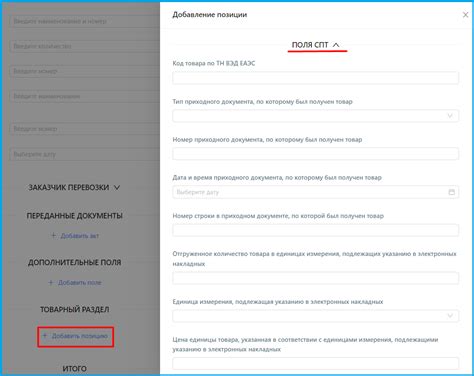Click the Добавить позицию link
This screenshot has height=376, width=474.
coord(75,336)
